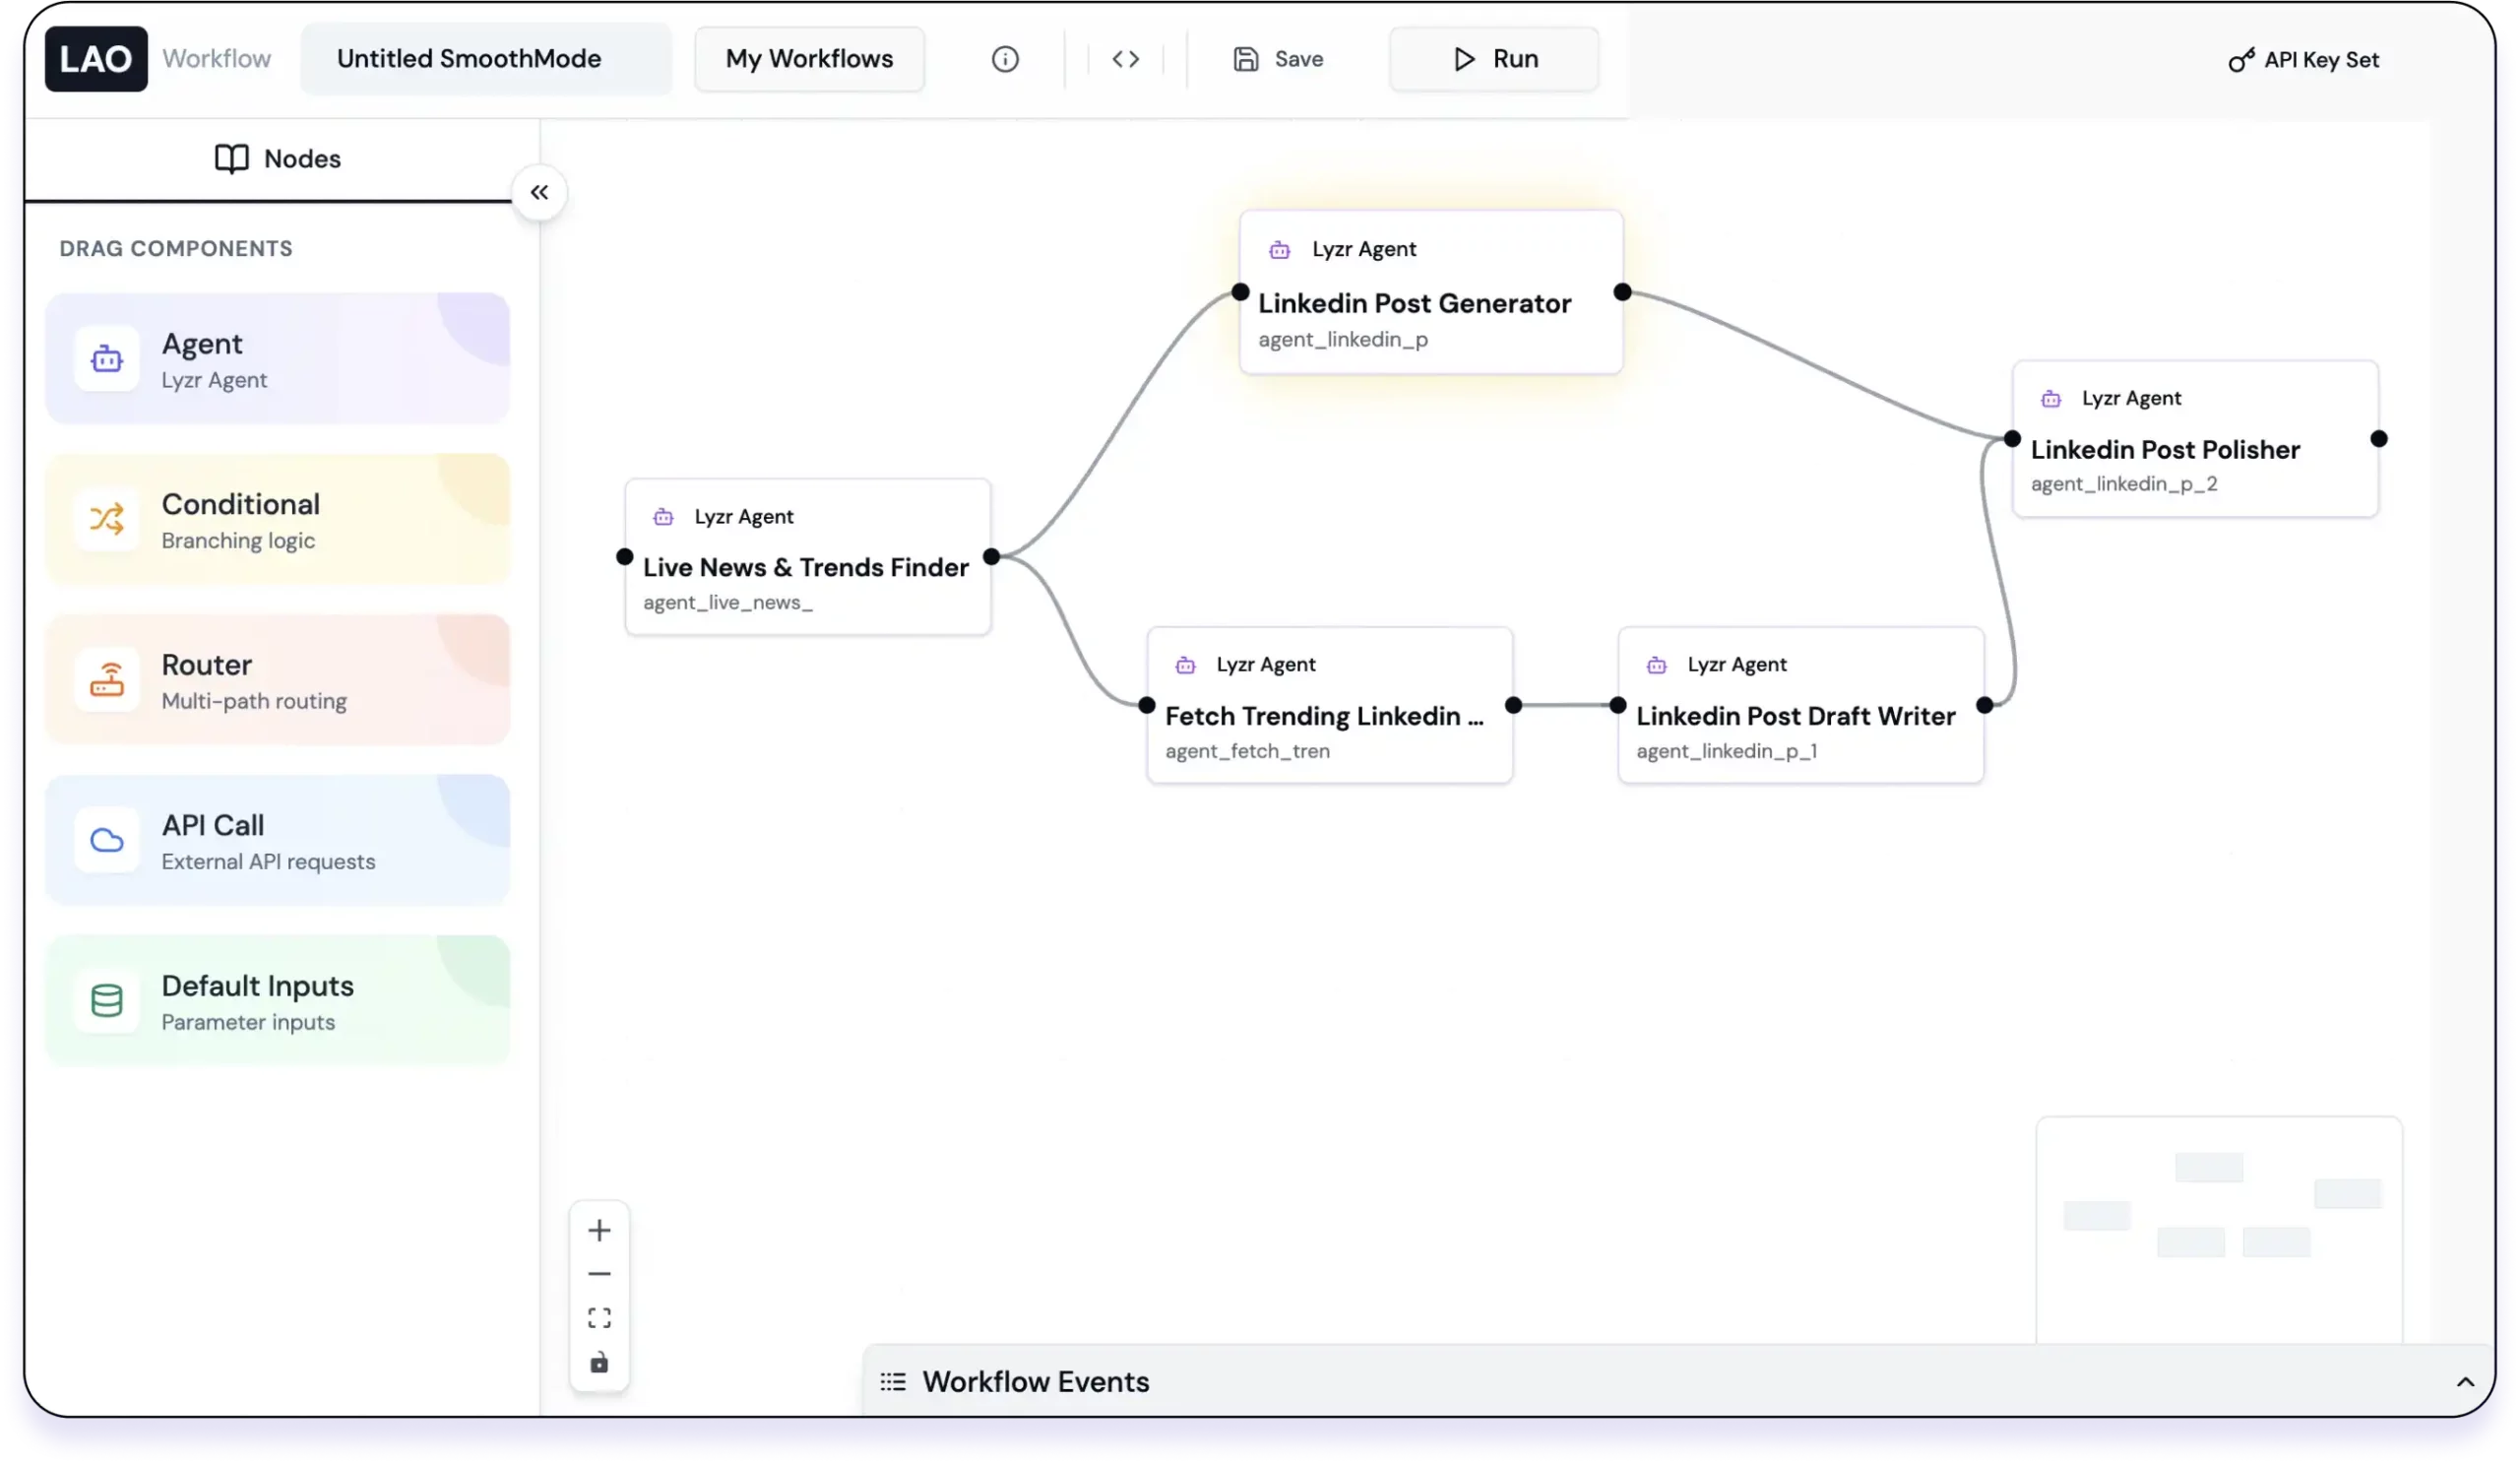2520x1464 pixels.
Task: Collapse the Nodes sidebar with double chevron
Action: coord(539,192)
